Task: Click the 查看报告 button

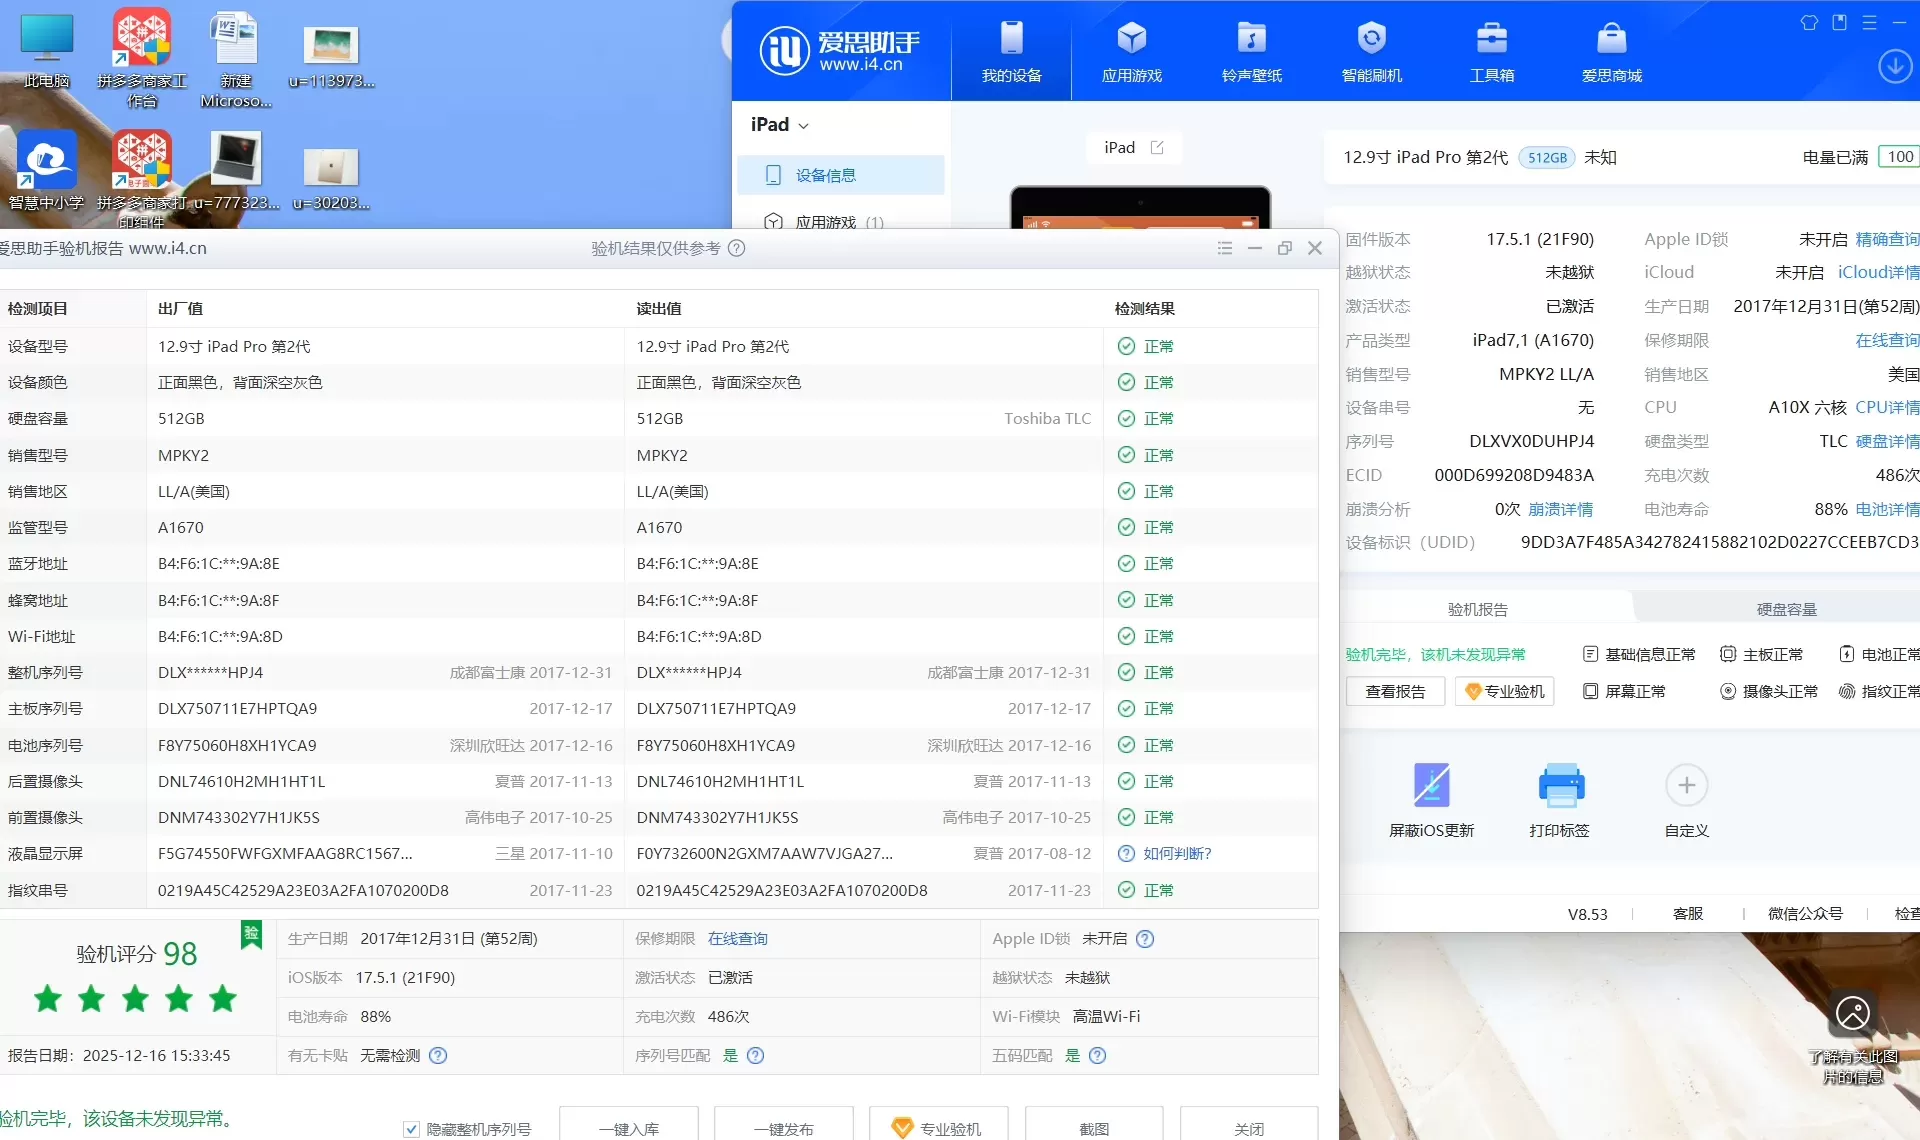Action: pos(1395,690)
